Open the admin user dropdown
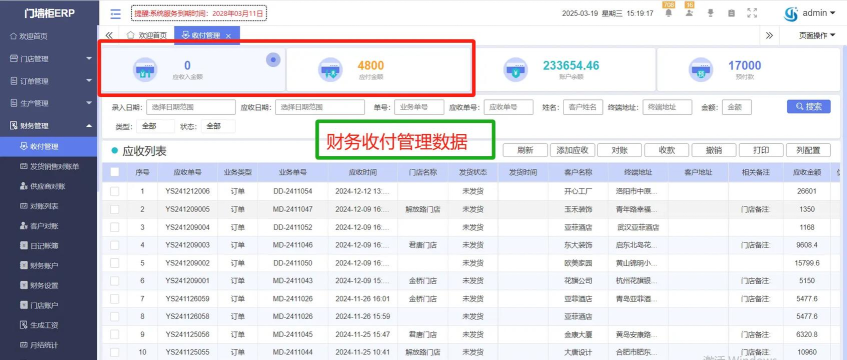 [819, 14]
